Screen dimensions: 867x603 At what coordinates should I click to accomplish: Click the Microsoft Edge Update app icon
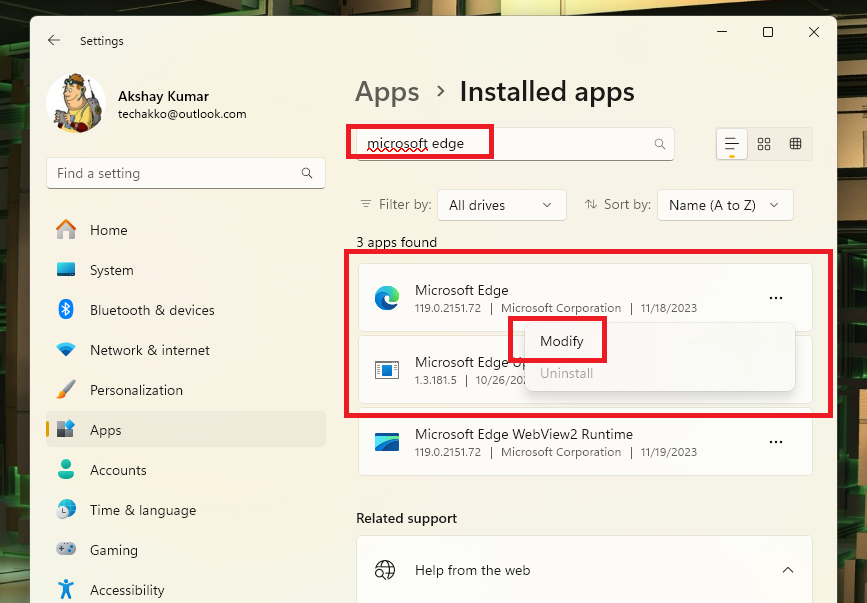(387, 370)
